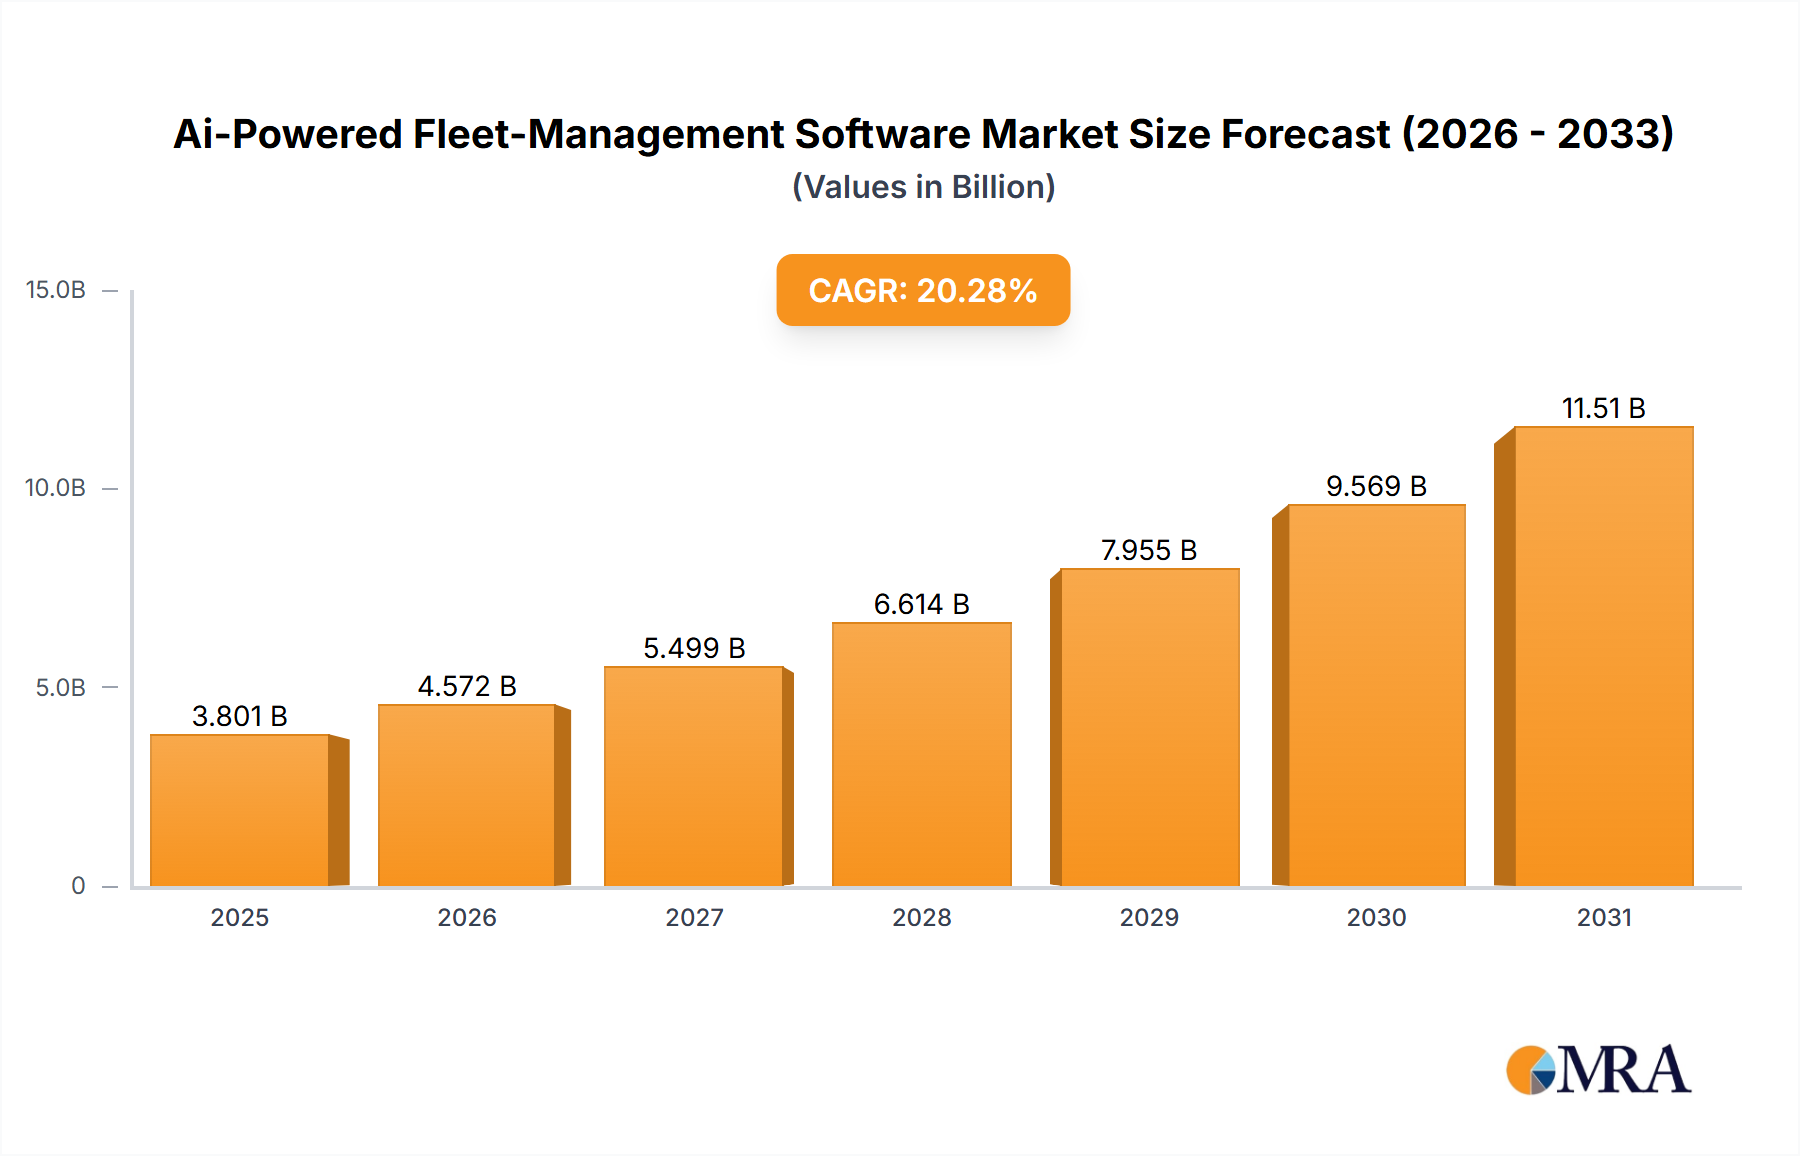Select the tallest 2031 bar showing 11.51 B
The height and width of the screenshot is (1156, 1800).
1603,660
